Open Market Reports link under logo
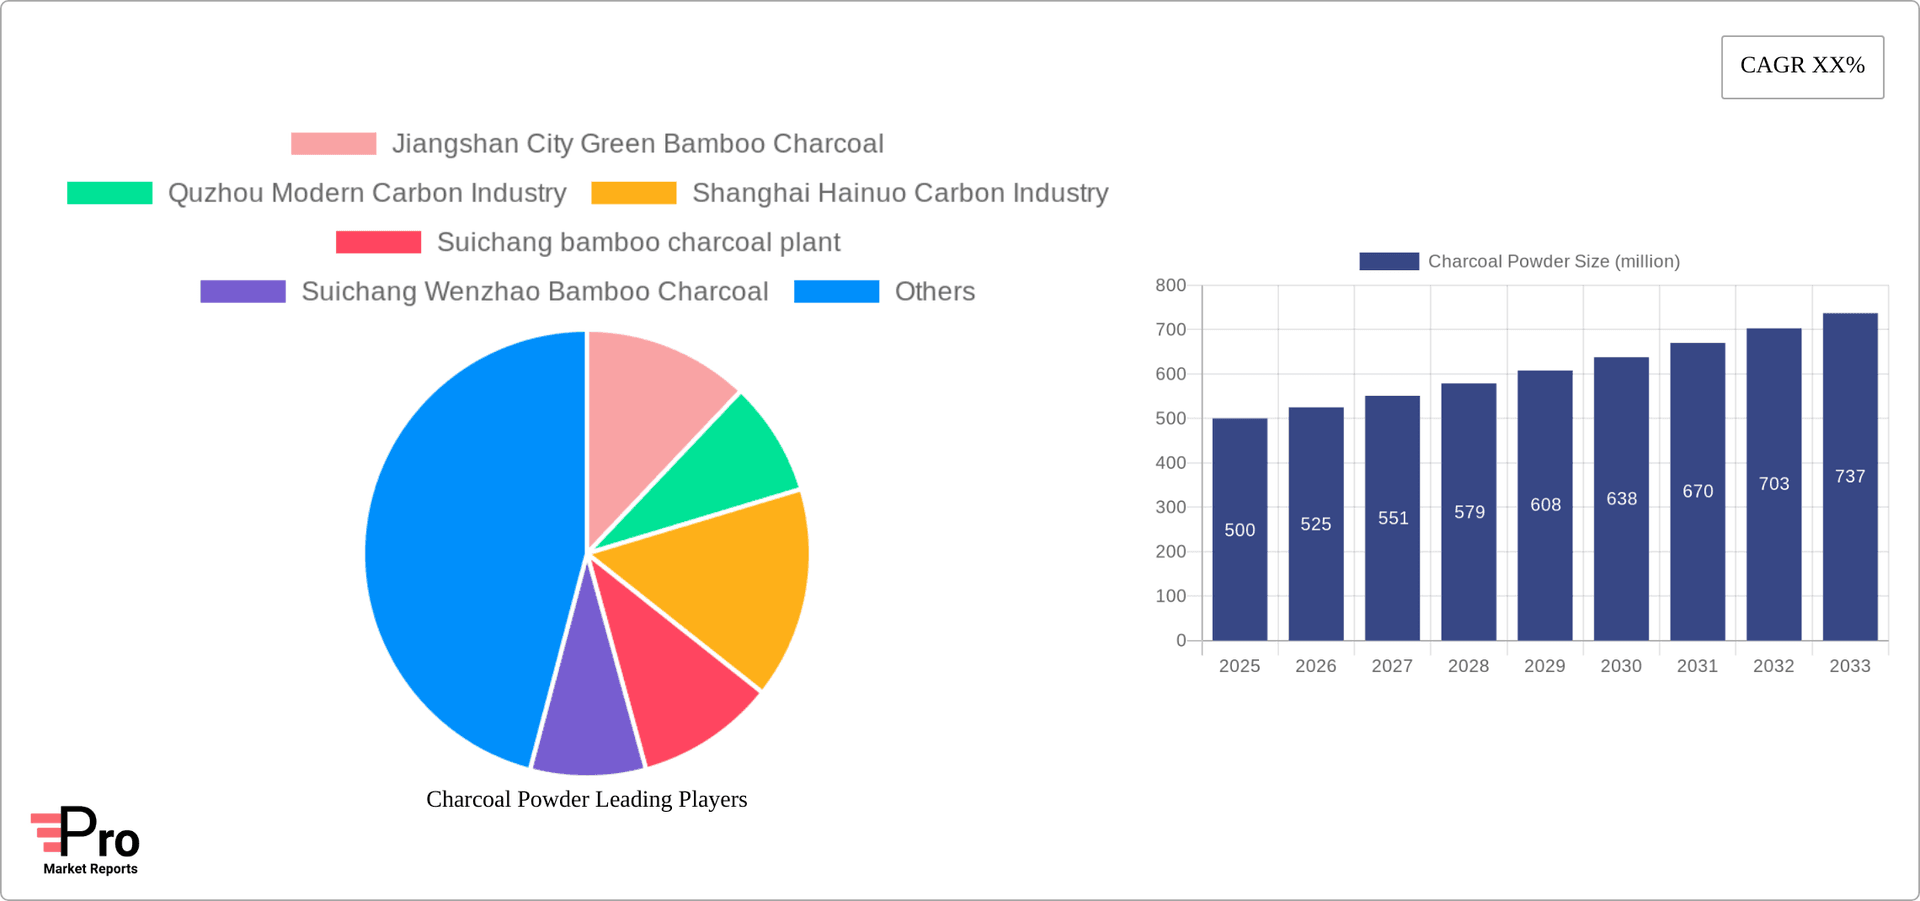This screenshot has height=901, width=1920. (x=90, y=869)
